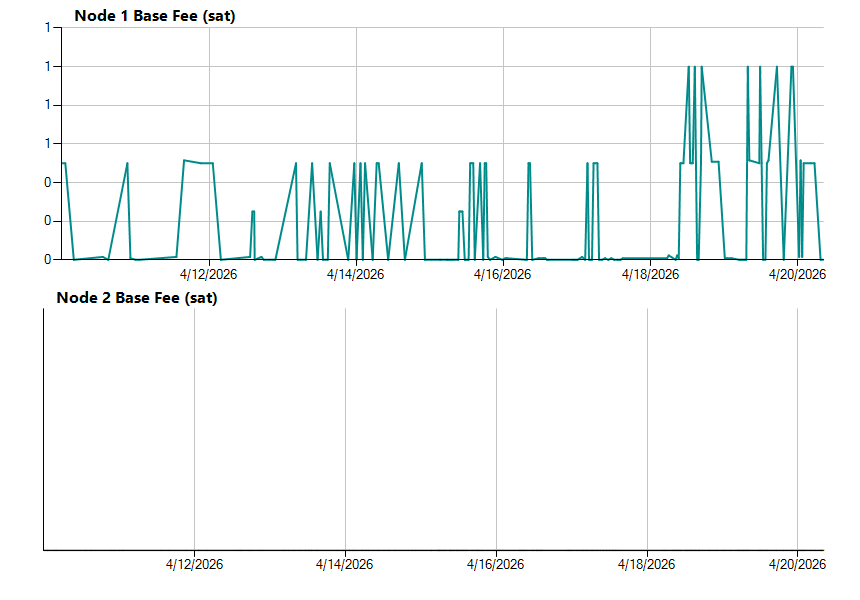The height and width of the screenshot is (600, 860).
Task: Click the Node 2 Base Fee chart title
Action: 137,297
